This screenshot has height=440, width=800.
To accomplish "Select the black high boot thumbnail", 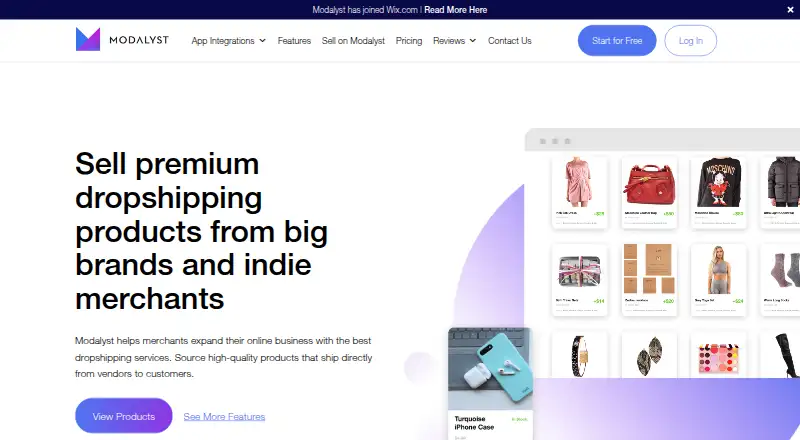I will (x=787, y=355).
